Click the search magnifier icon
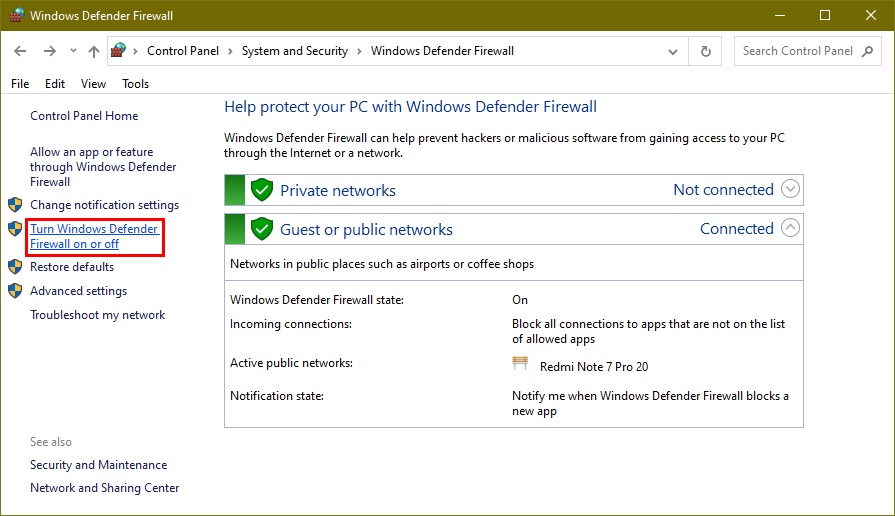Screen dimensions: 895x516 pos(868,51)
